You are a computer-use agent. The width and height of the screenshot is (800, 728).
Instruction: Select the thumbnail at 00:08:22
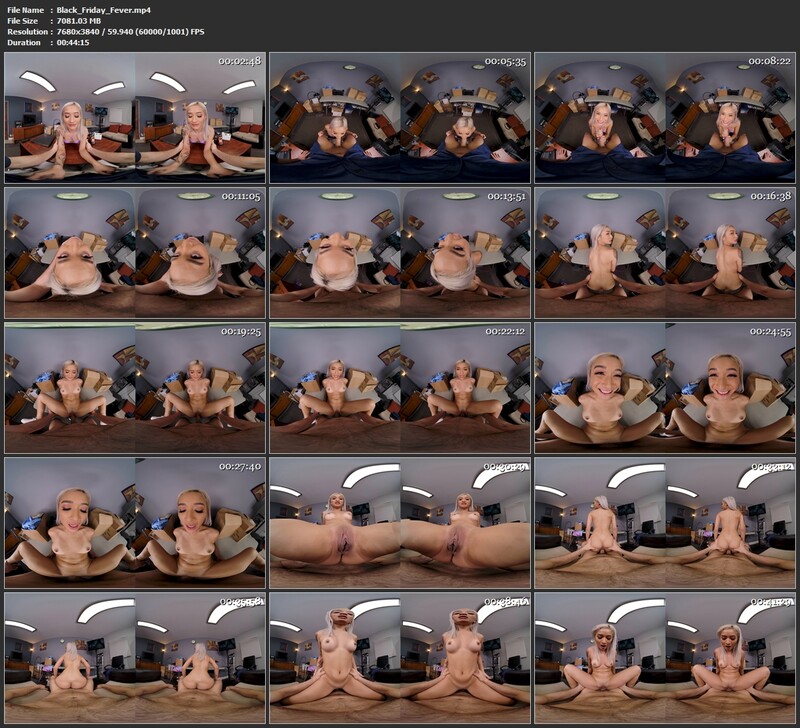[665, 116]
